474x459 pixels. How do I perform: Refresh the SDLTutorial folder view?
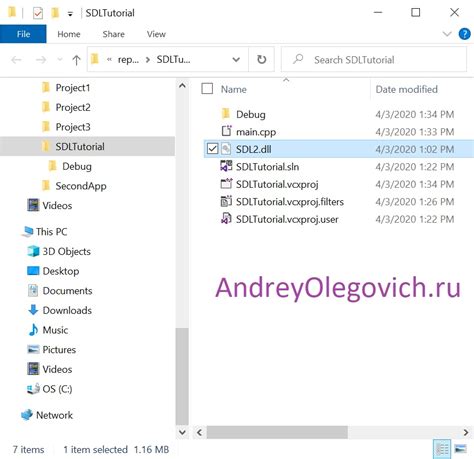point(262,60)
